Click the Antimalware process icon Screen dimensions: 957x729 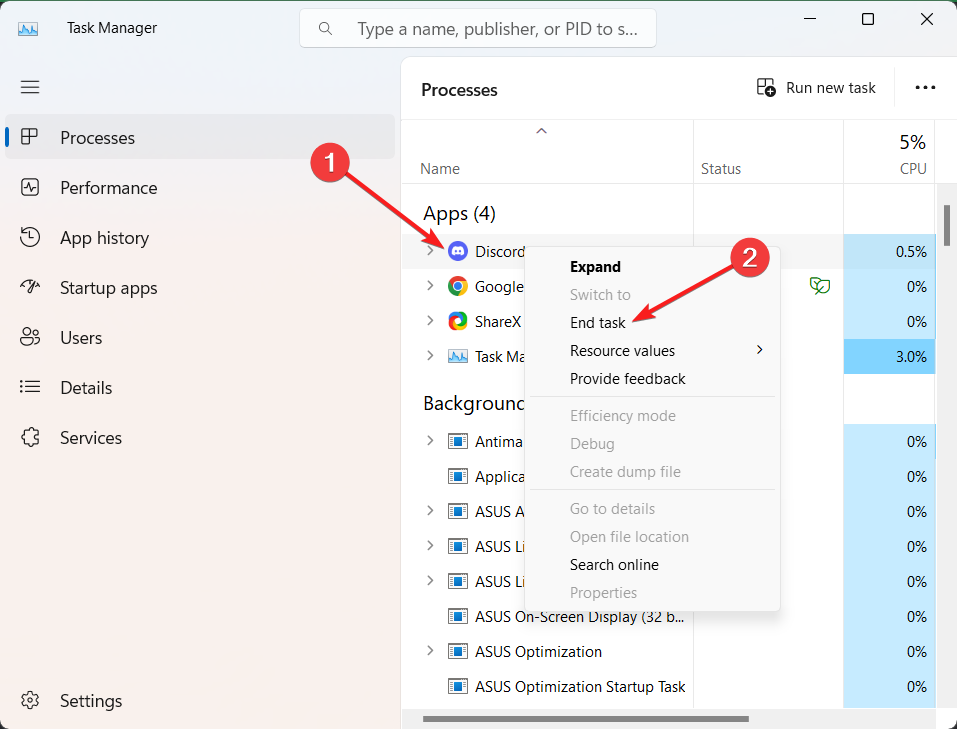[x=458, y=441]
